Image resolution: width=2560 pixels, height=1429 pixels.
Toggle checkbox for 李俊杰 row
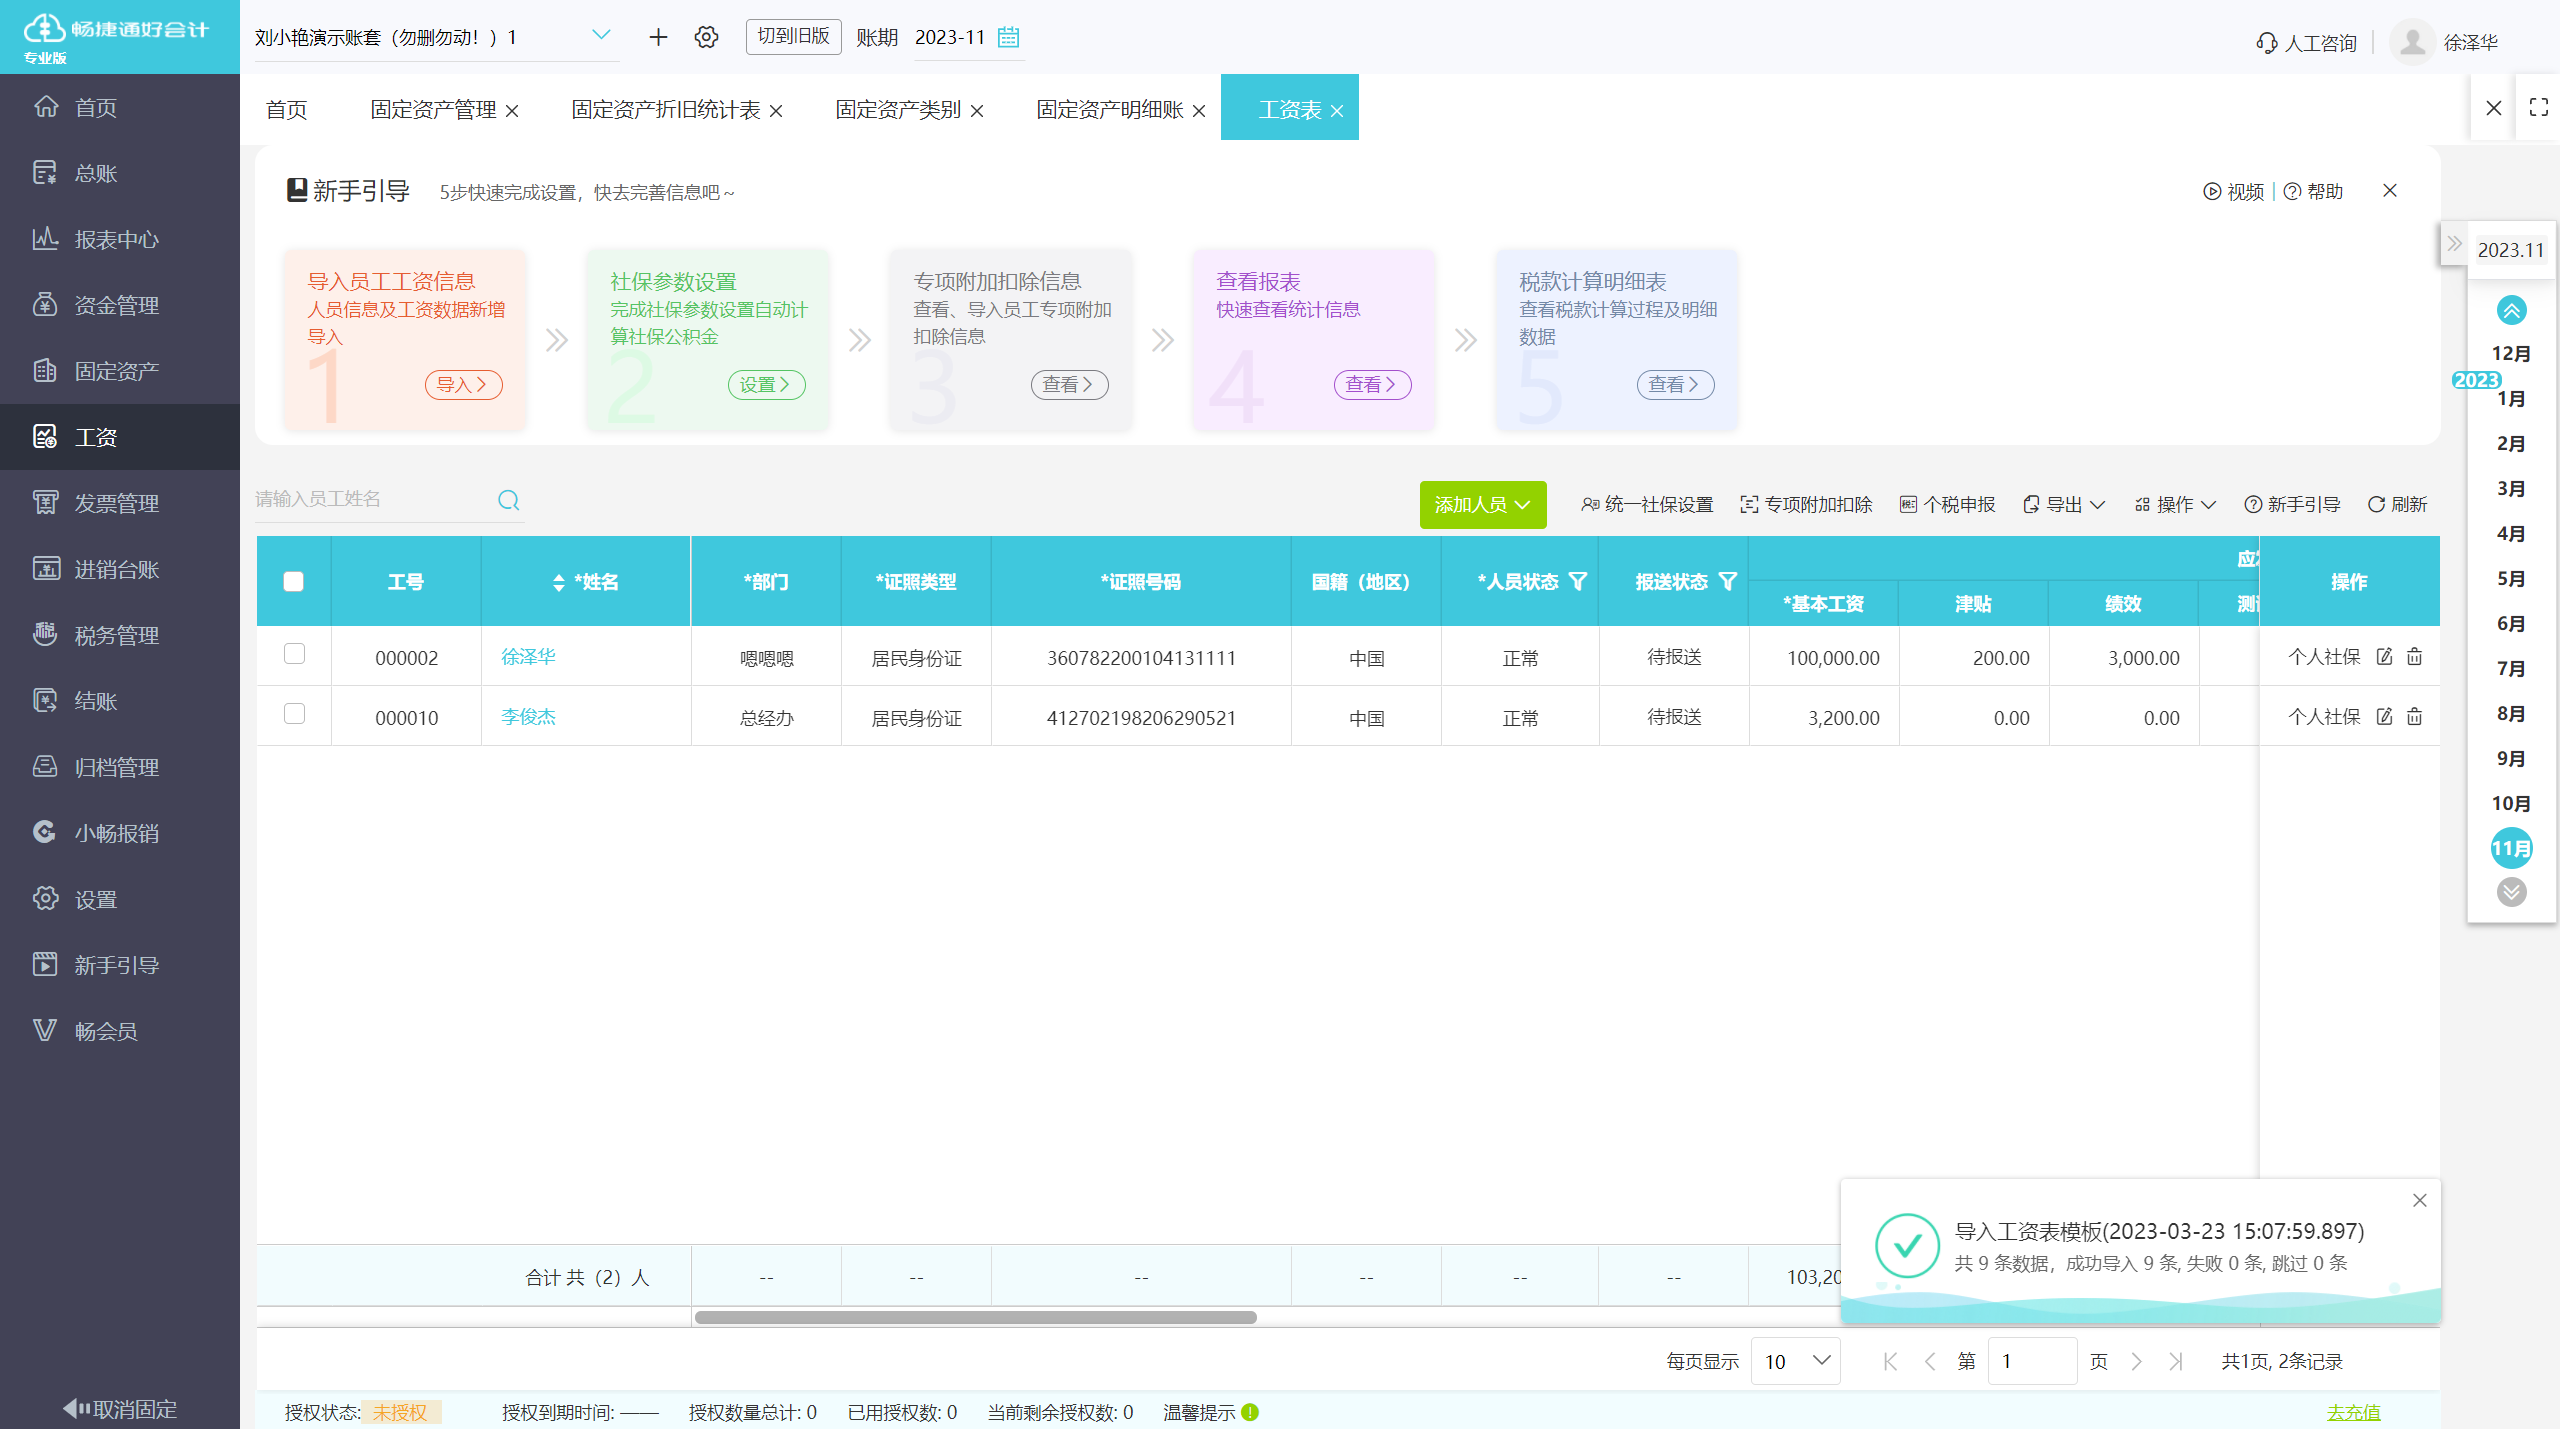(295, 714)
